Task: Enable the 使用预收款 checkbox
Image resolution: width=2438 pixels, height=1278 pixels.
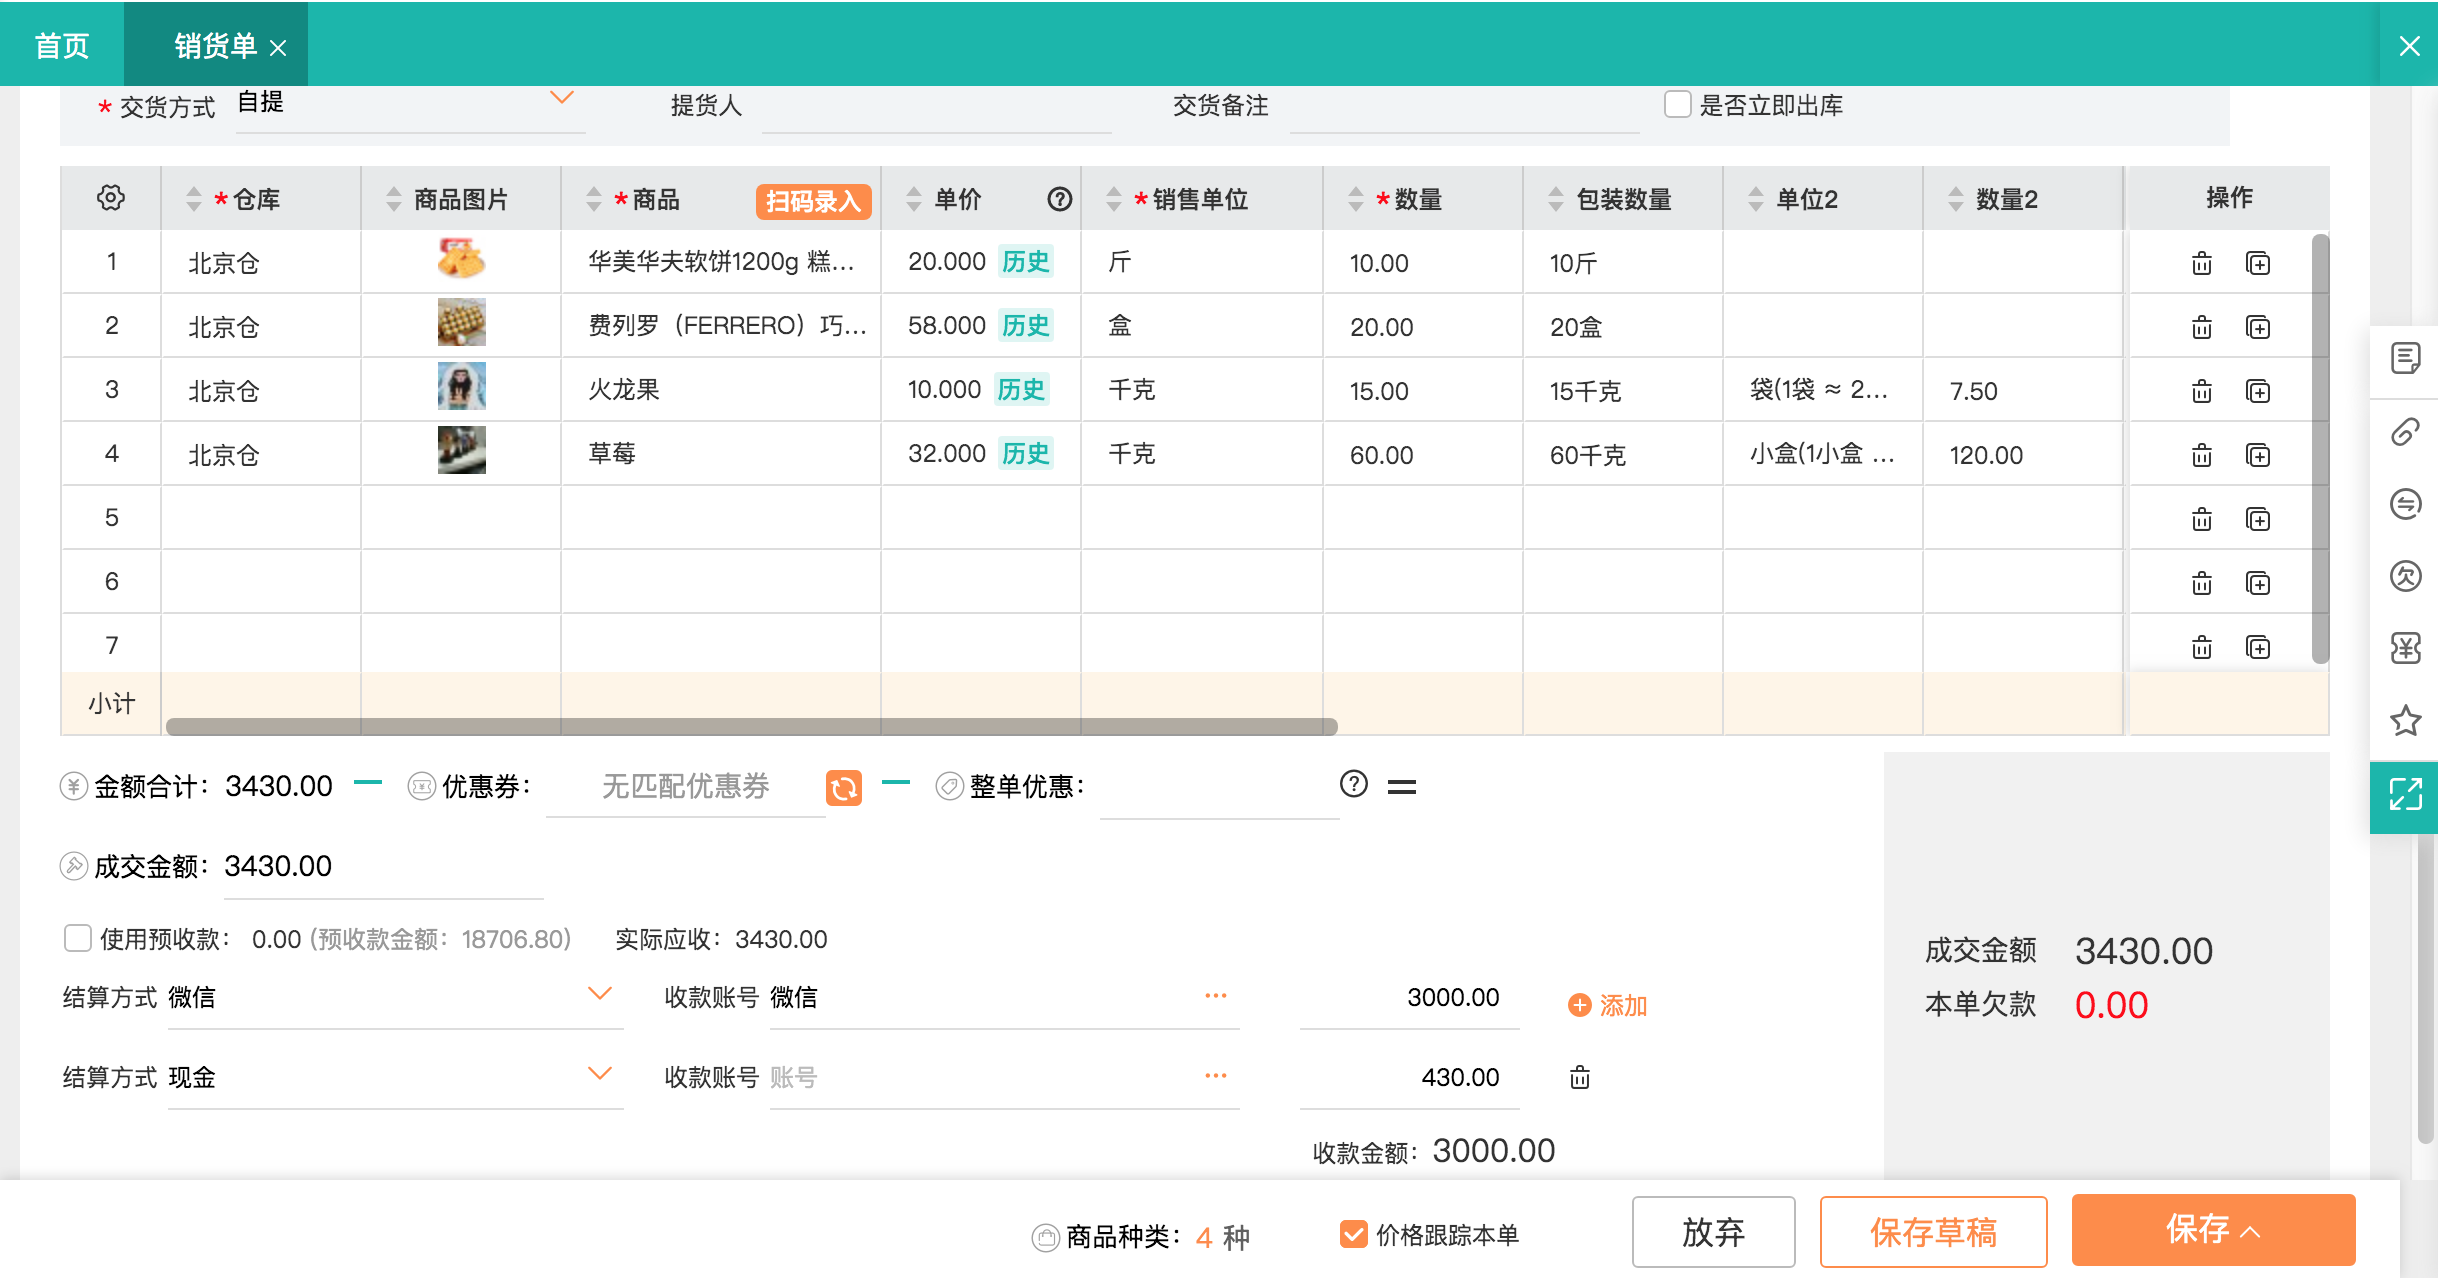Action: pyautogui.click(x=76, y=940)
